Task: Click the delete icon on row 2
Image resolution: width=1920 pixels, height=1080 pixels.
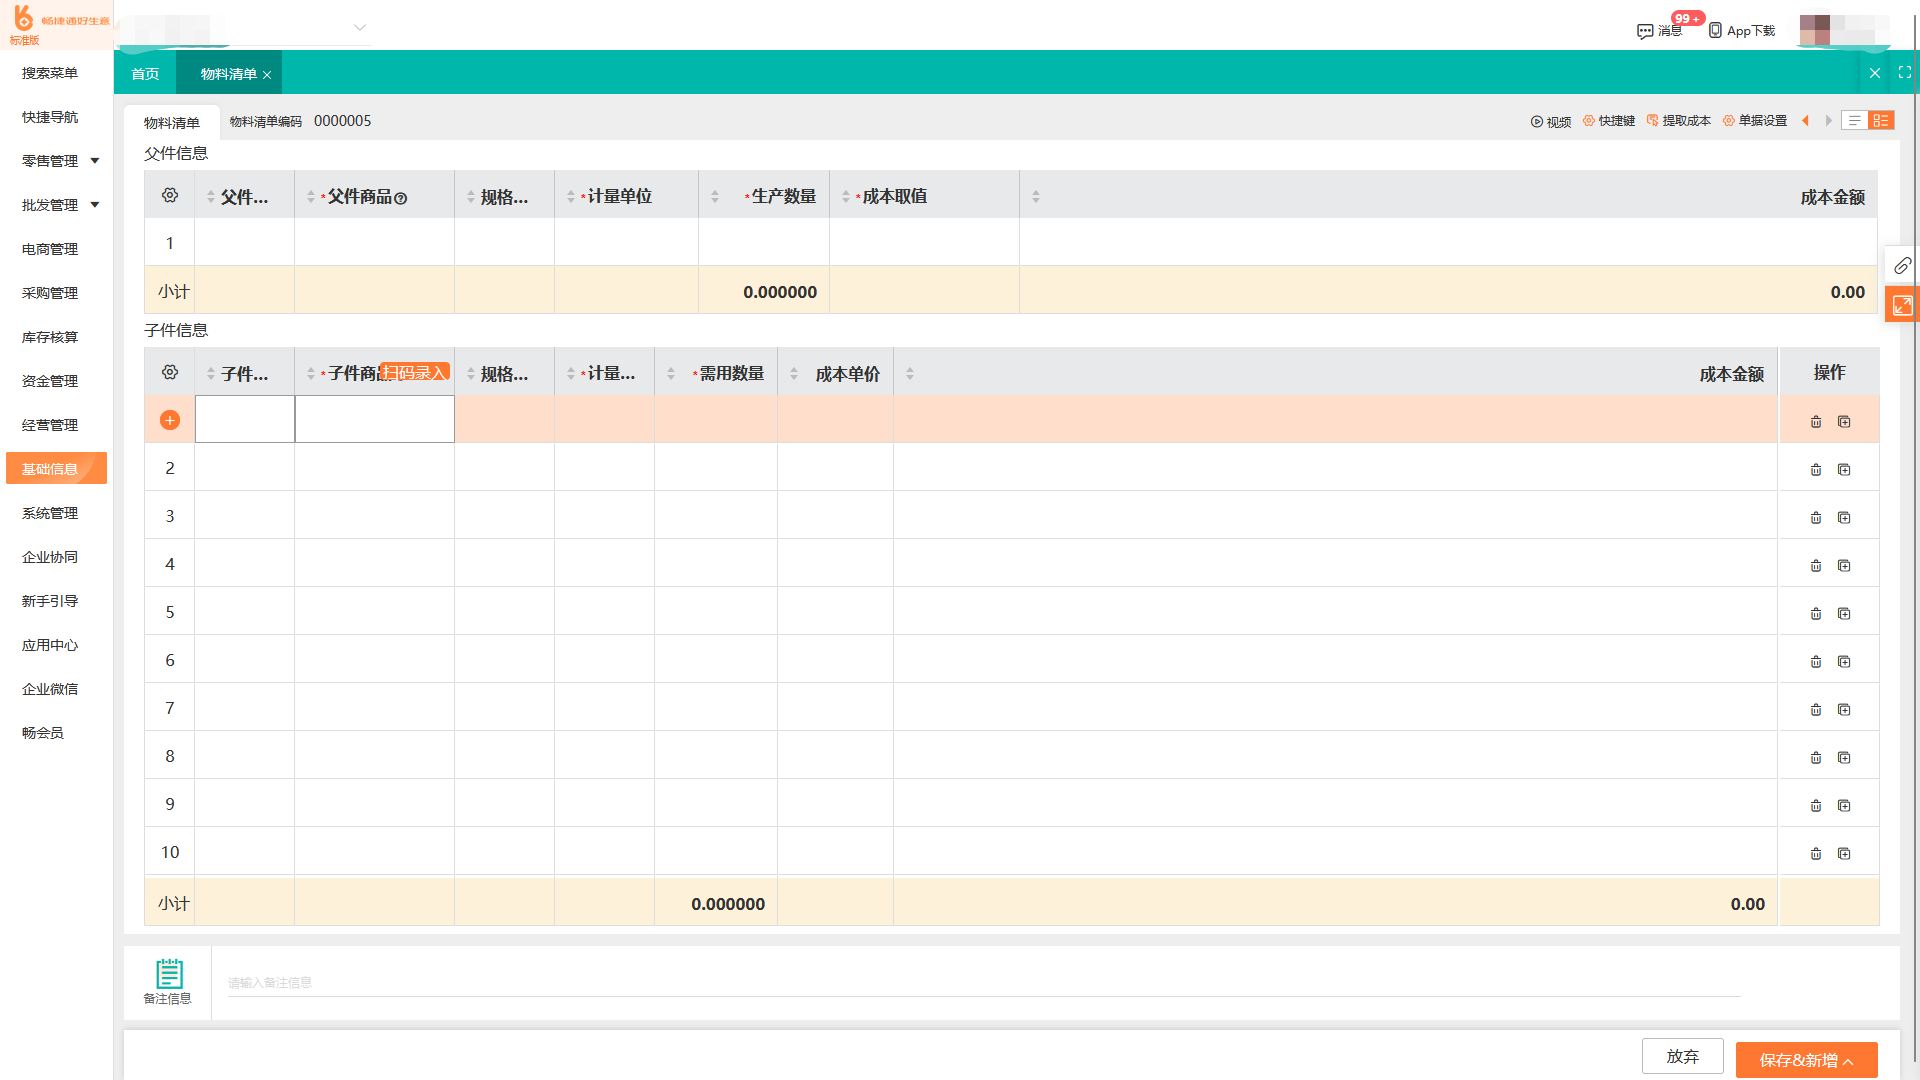Action: (x=1816, y=468)
